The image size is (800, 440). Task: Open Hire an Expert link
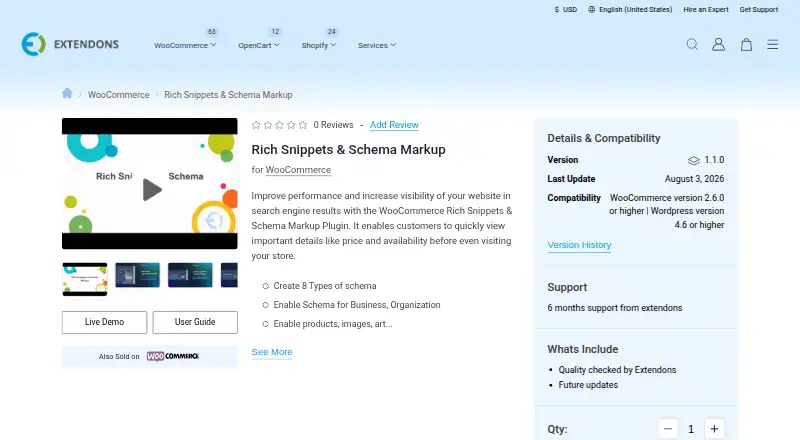(706, 9)
